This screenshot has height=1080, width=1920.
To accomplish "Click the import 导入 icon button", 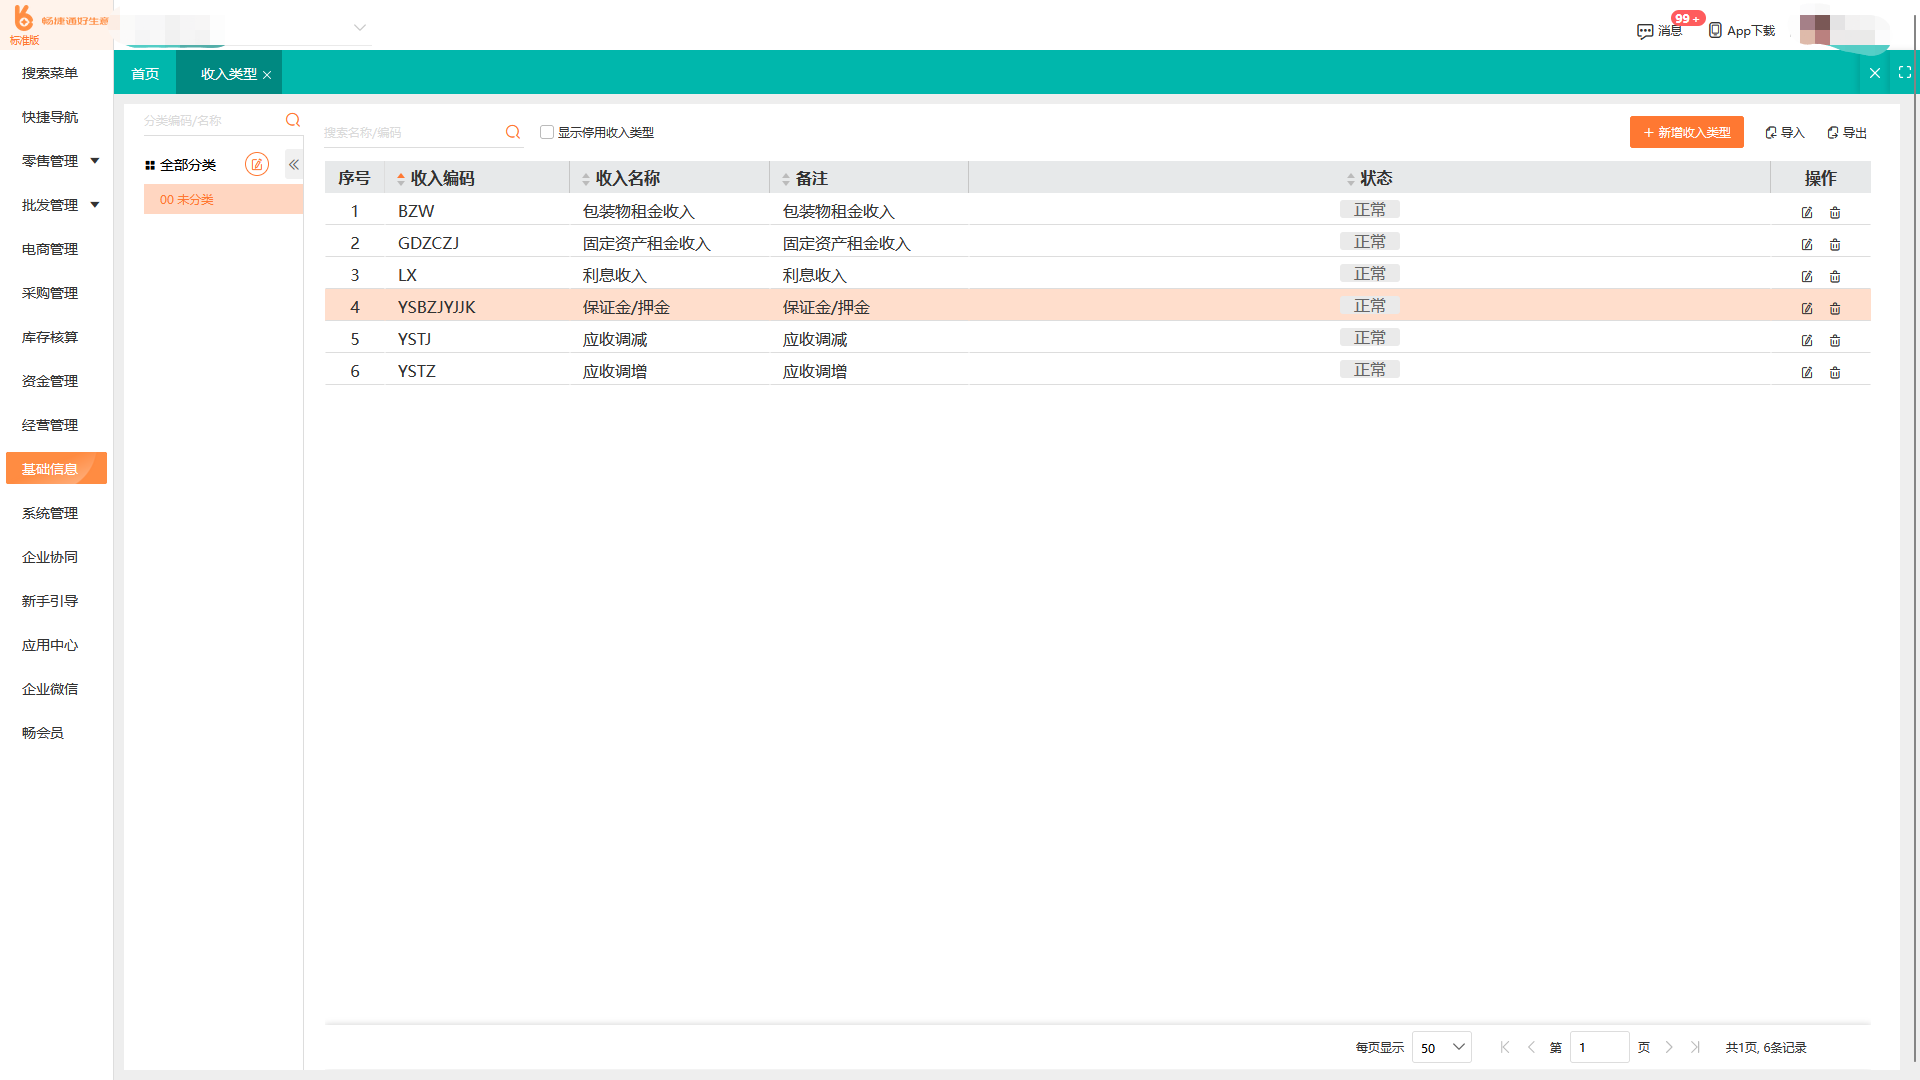I will pos(1785,132).
